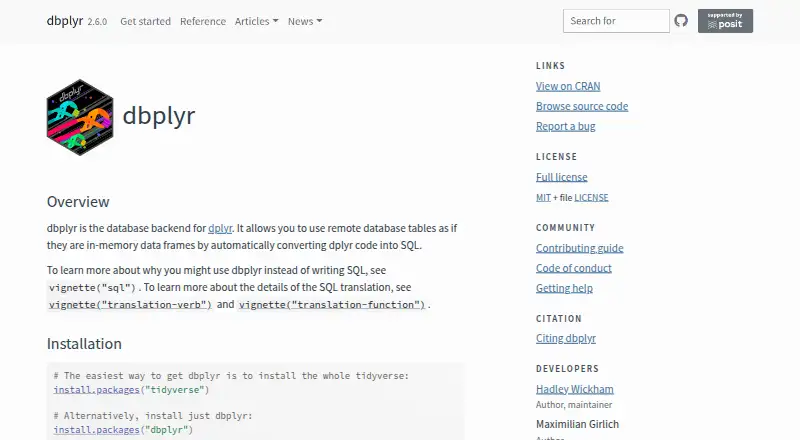800x440 pixels.
Task: Open the dbplyr home link in navbar
Action: [65, 21]
